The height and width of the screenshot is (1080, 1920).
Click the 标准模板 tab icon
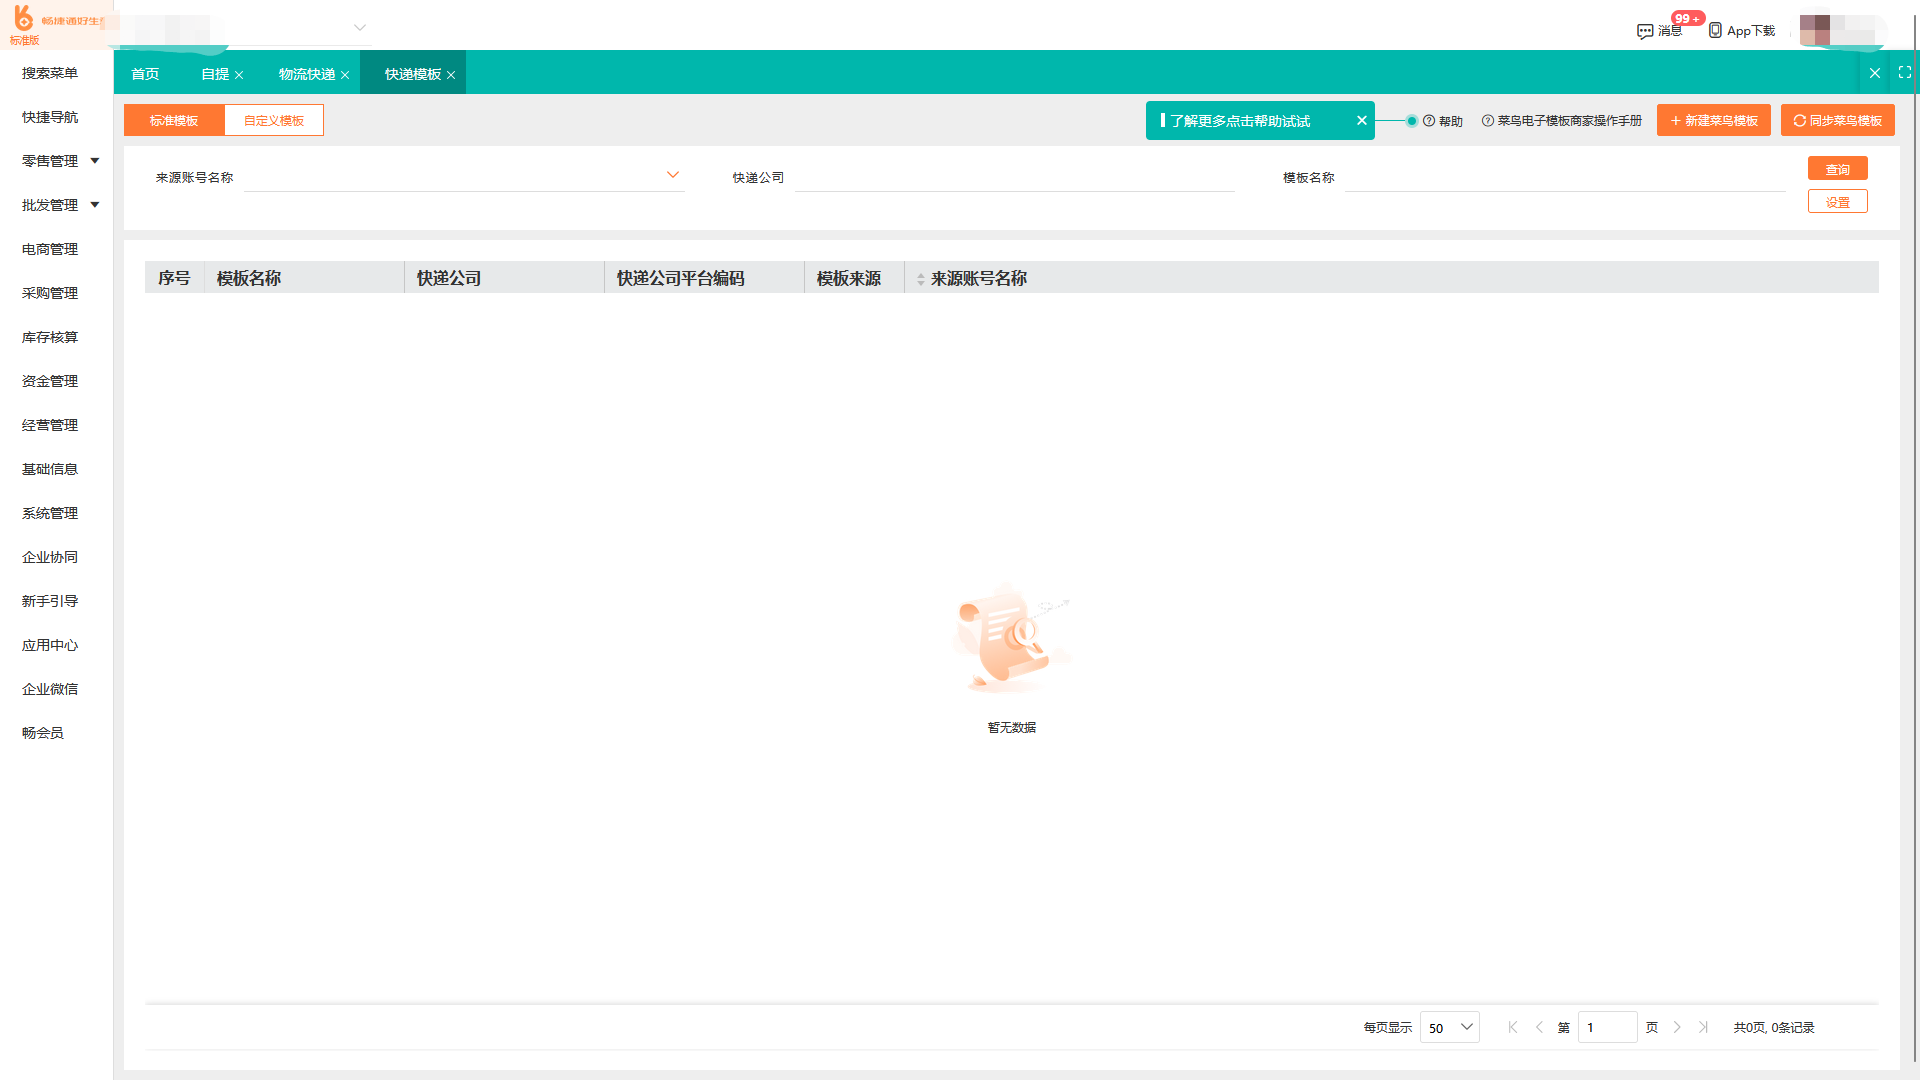tap(173, 120)
